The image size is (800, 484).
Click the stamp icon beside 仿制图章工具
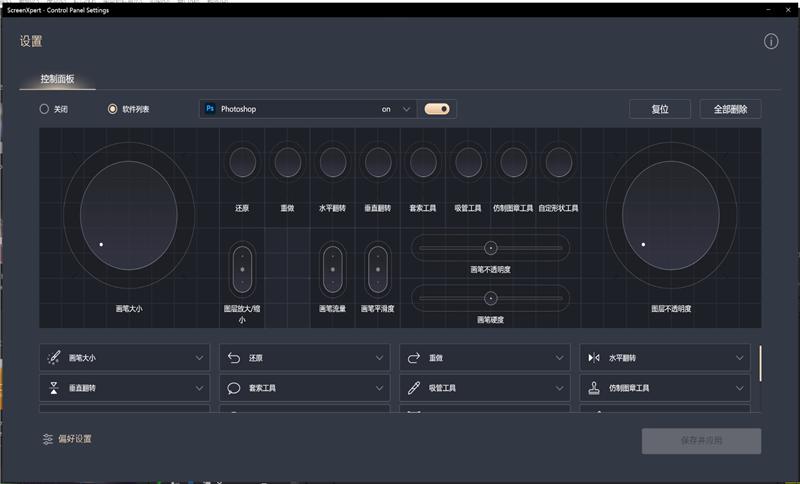[x=594, y=388]
